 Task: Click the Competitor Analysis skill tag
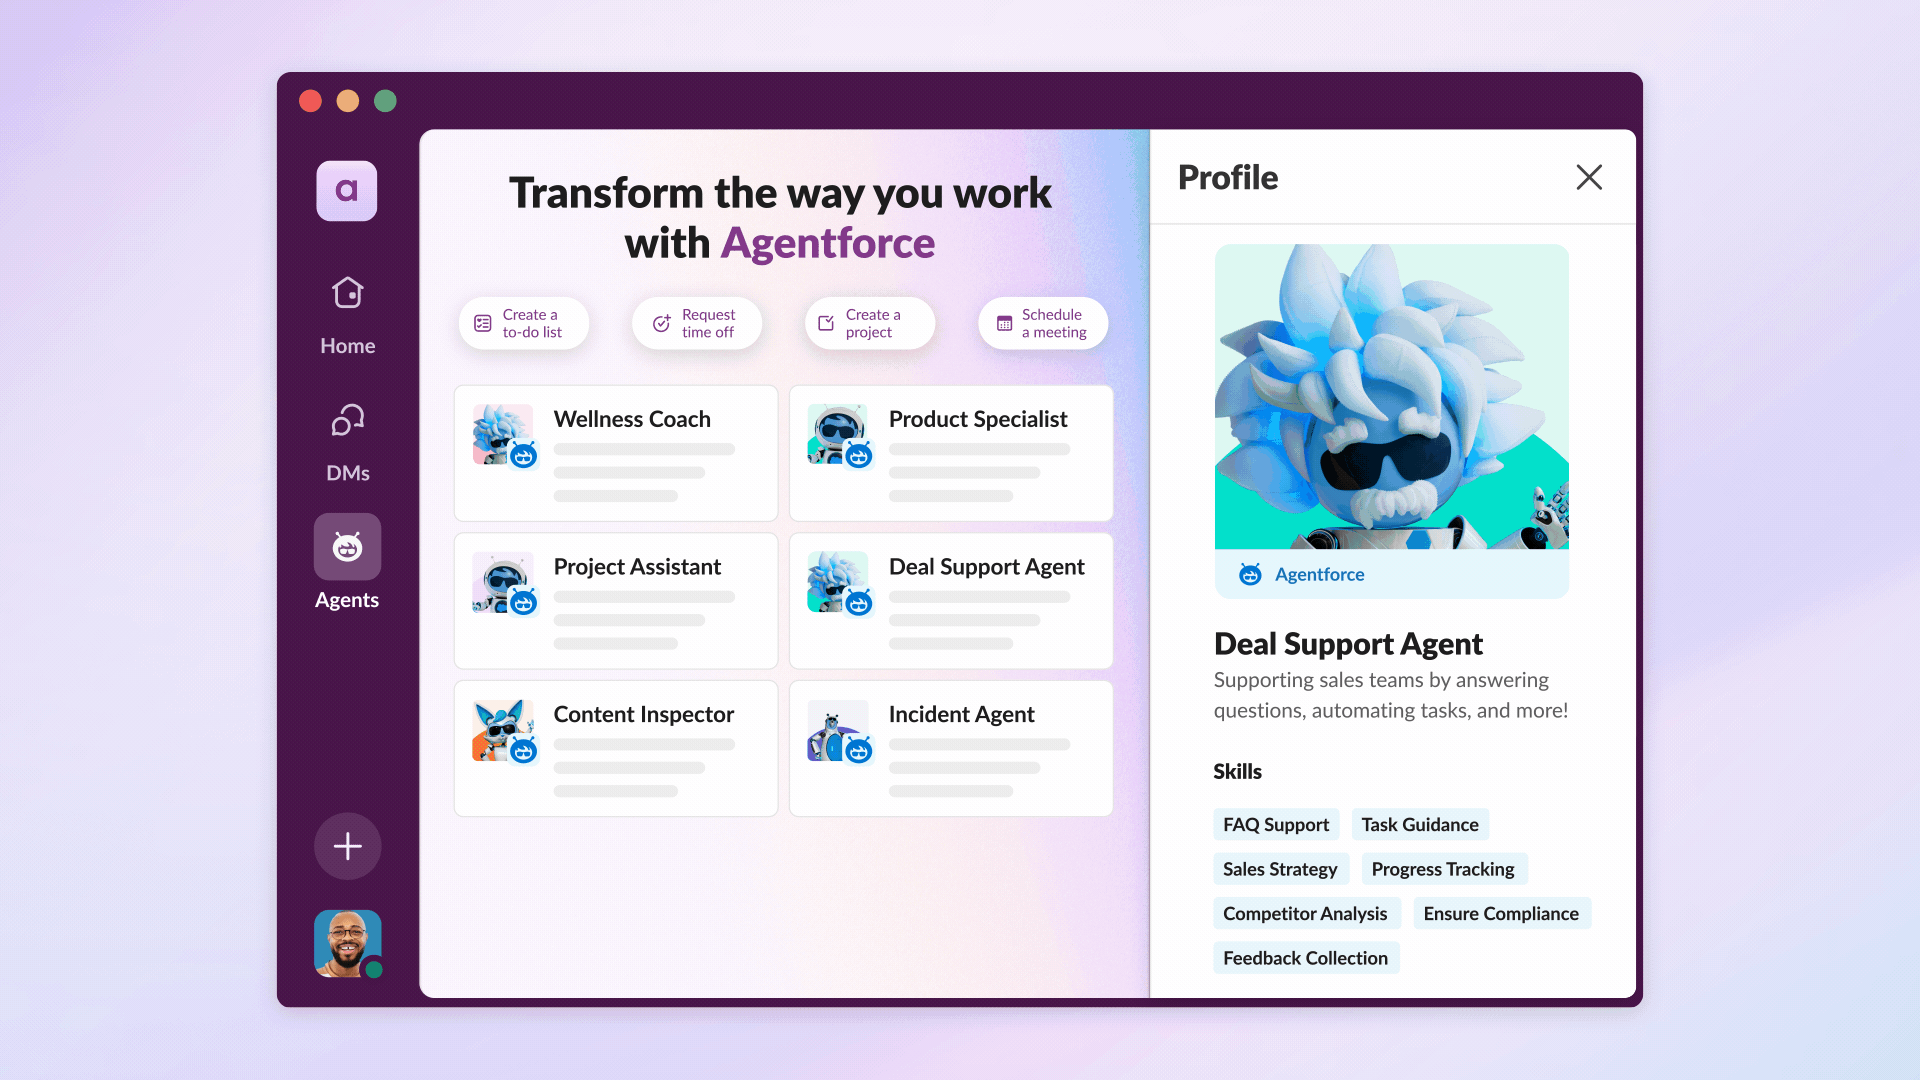coord(1304,913)
